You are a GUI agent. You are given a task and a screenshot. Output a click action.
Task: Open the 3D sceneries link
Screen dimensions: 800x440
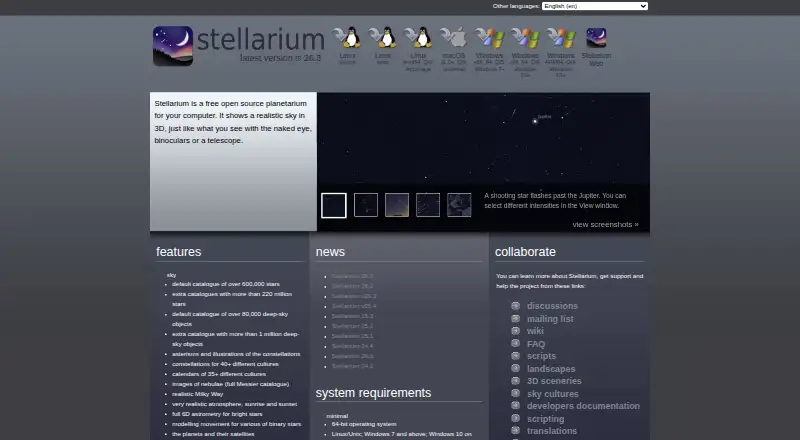[x=554, y=381]
